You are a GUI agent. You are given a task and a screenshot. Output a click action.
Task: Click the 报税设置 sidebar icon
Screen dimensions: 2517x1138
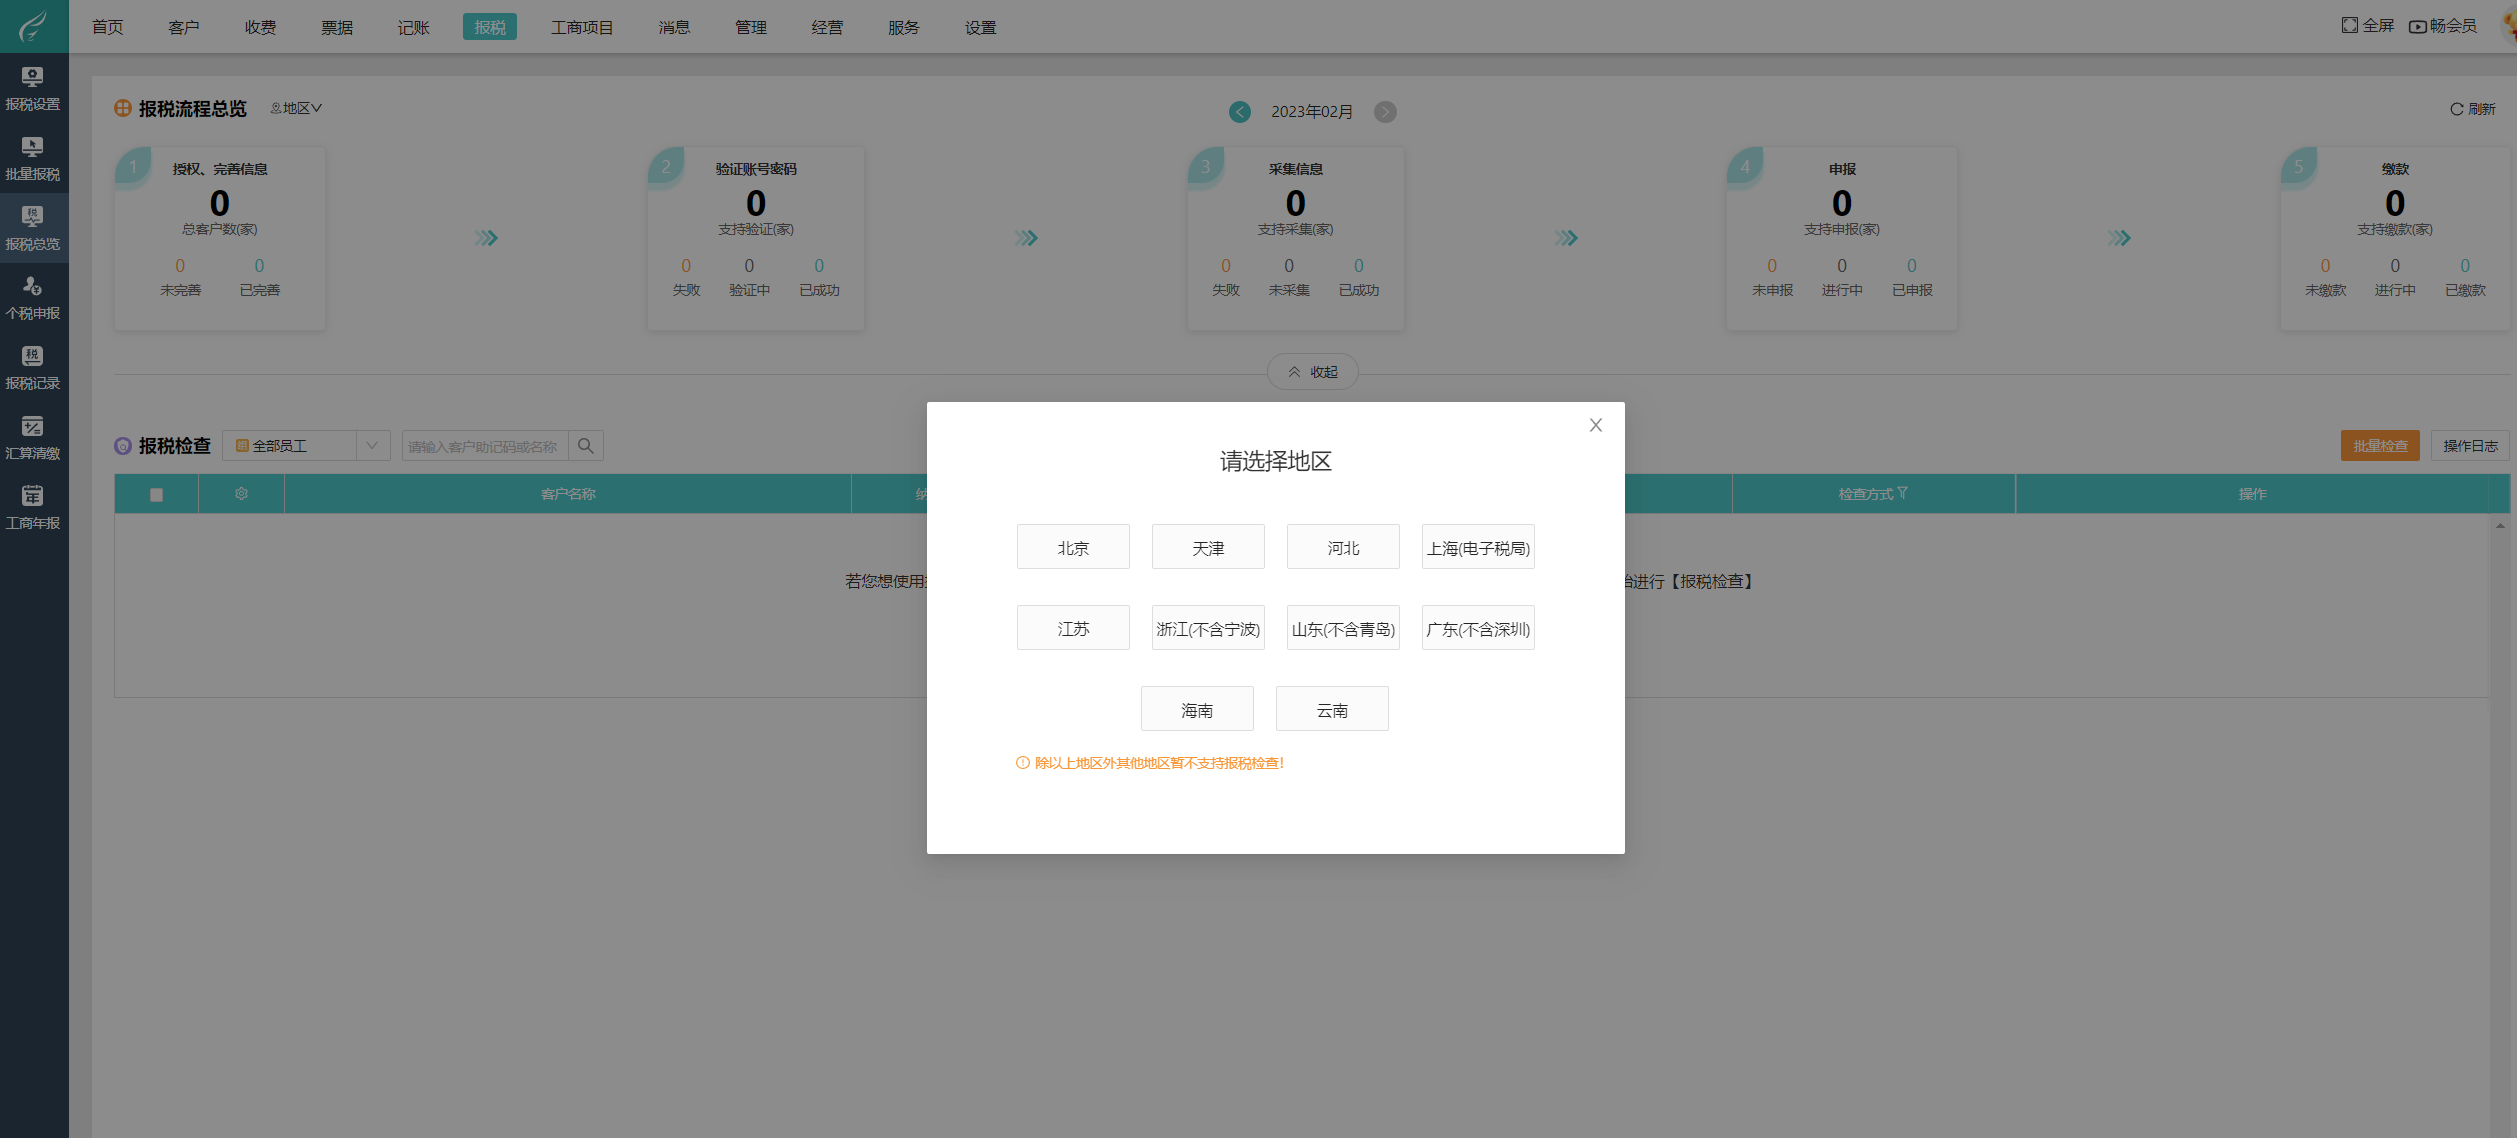point(34,88)
